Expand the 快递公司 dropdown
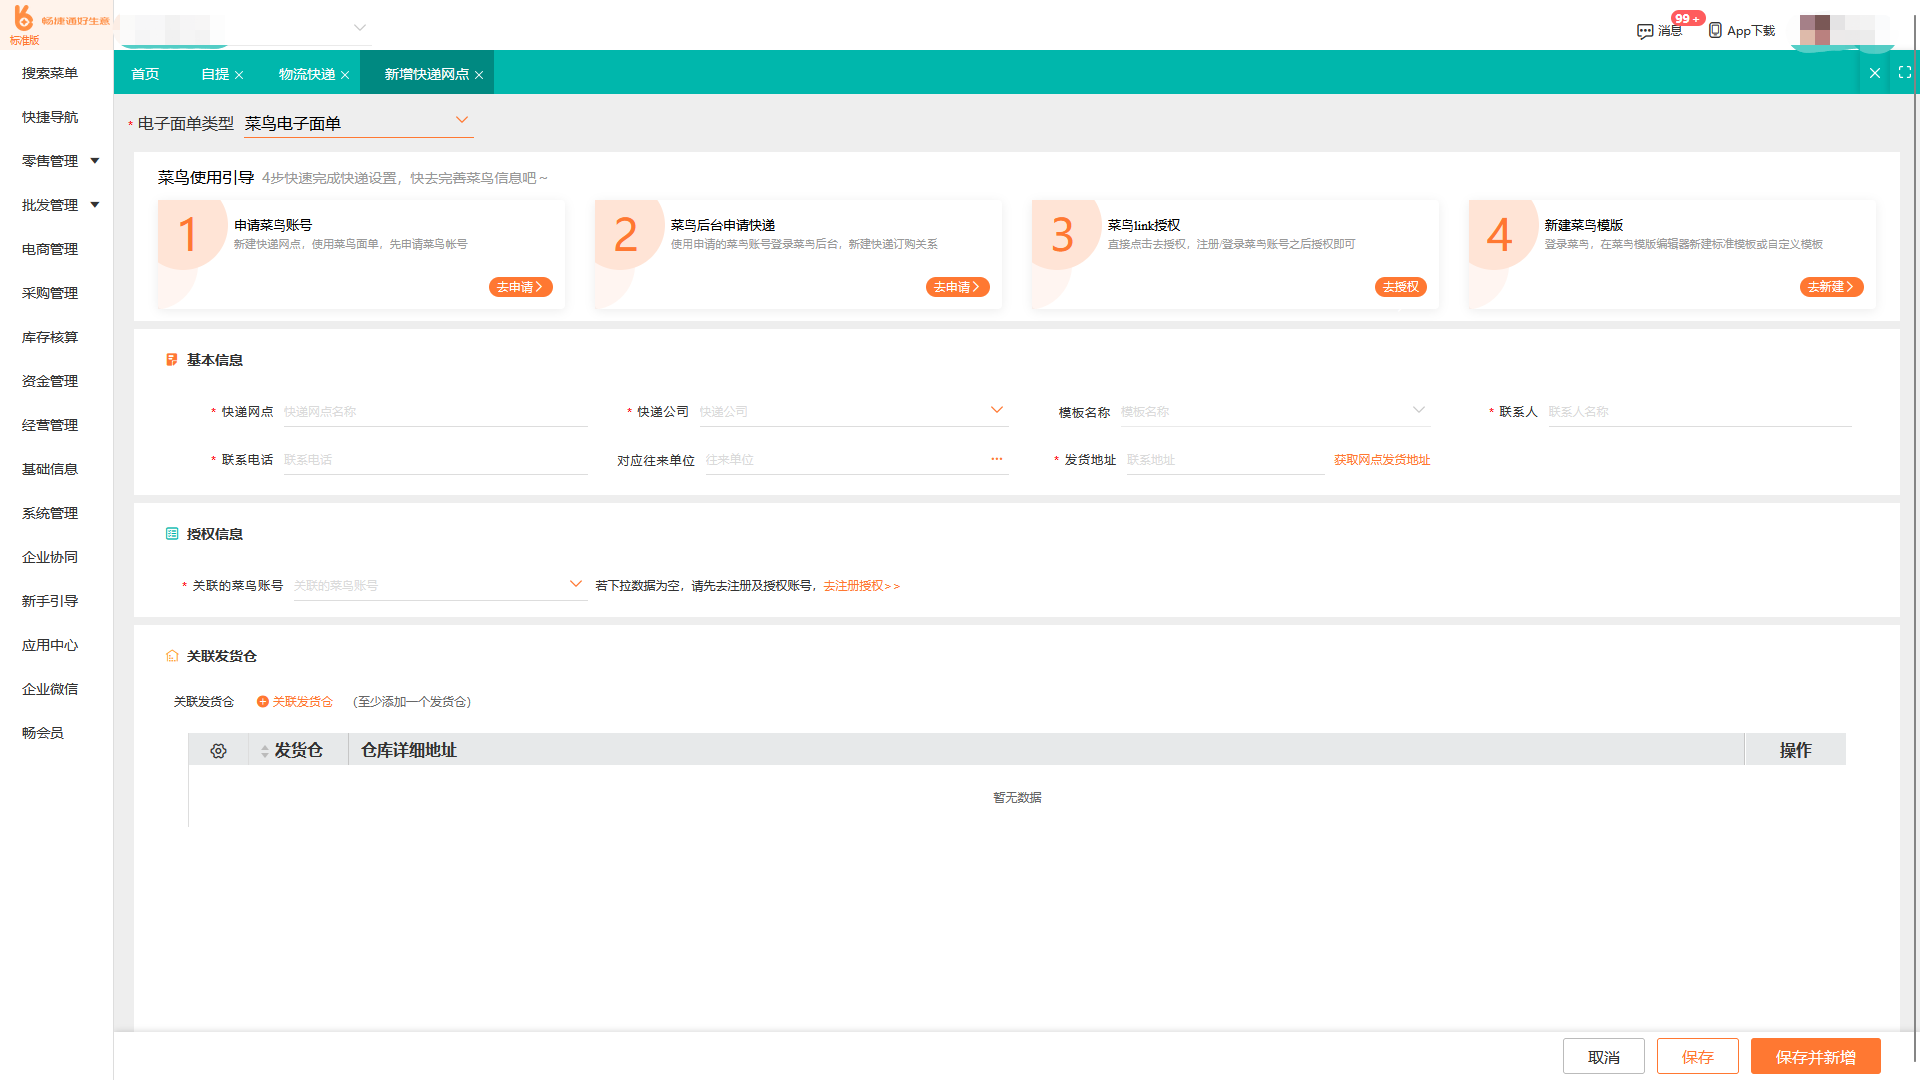This screenshot has width=1920, height=1080. point(998,411)
